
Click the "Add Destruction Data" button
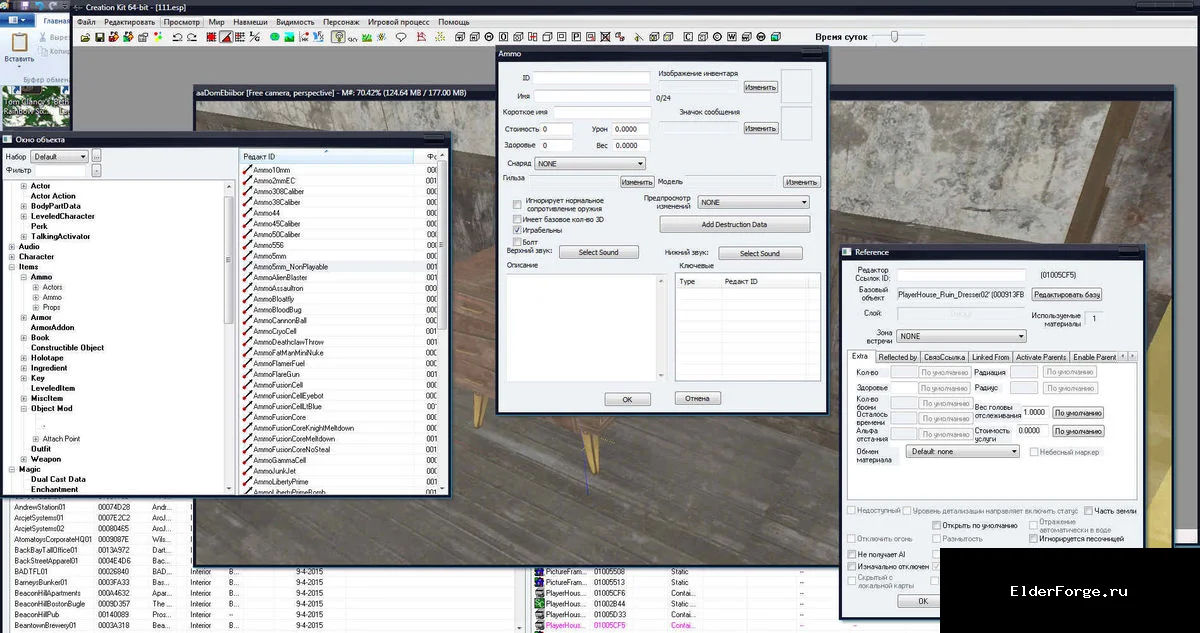(734, 225)
